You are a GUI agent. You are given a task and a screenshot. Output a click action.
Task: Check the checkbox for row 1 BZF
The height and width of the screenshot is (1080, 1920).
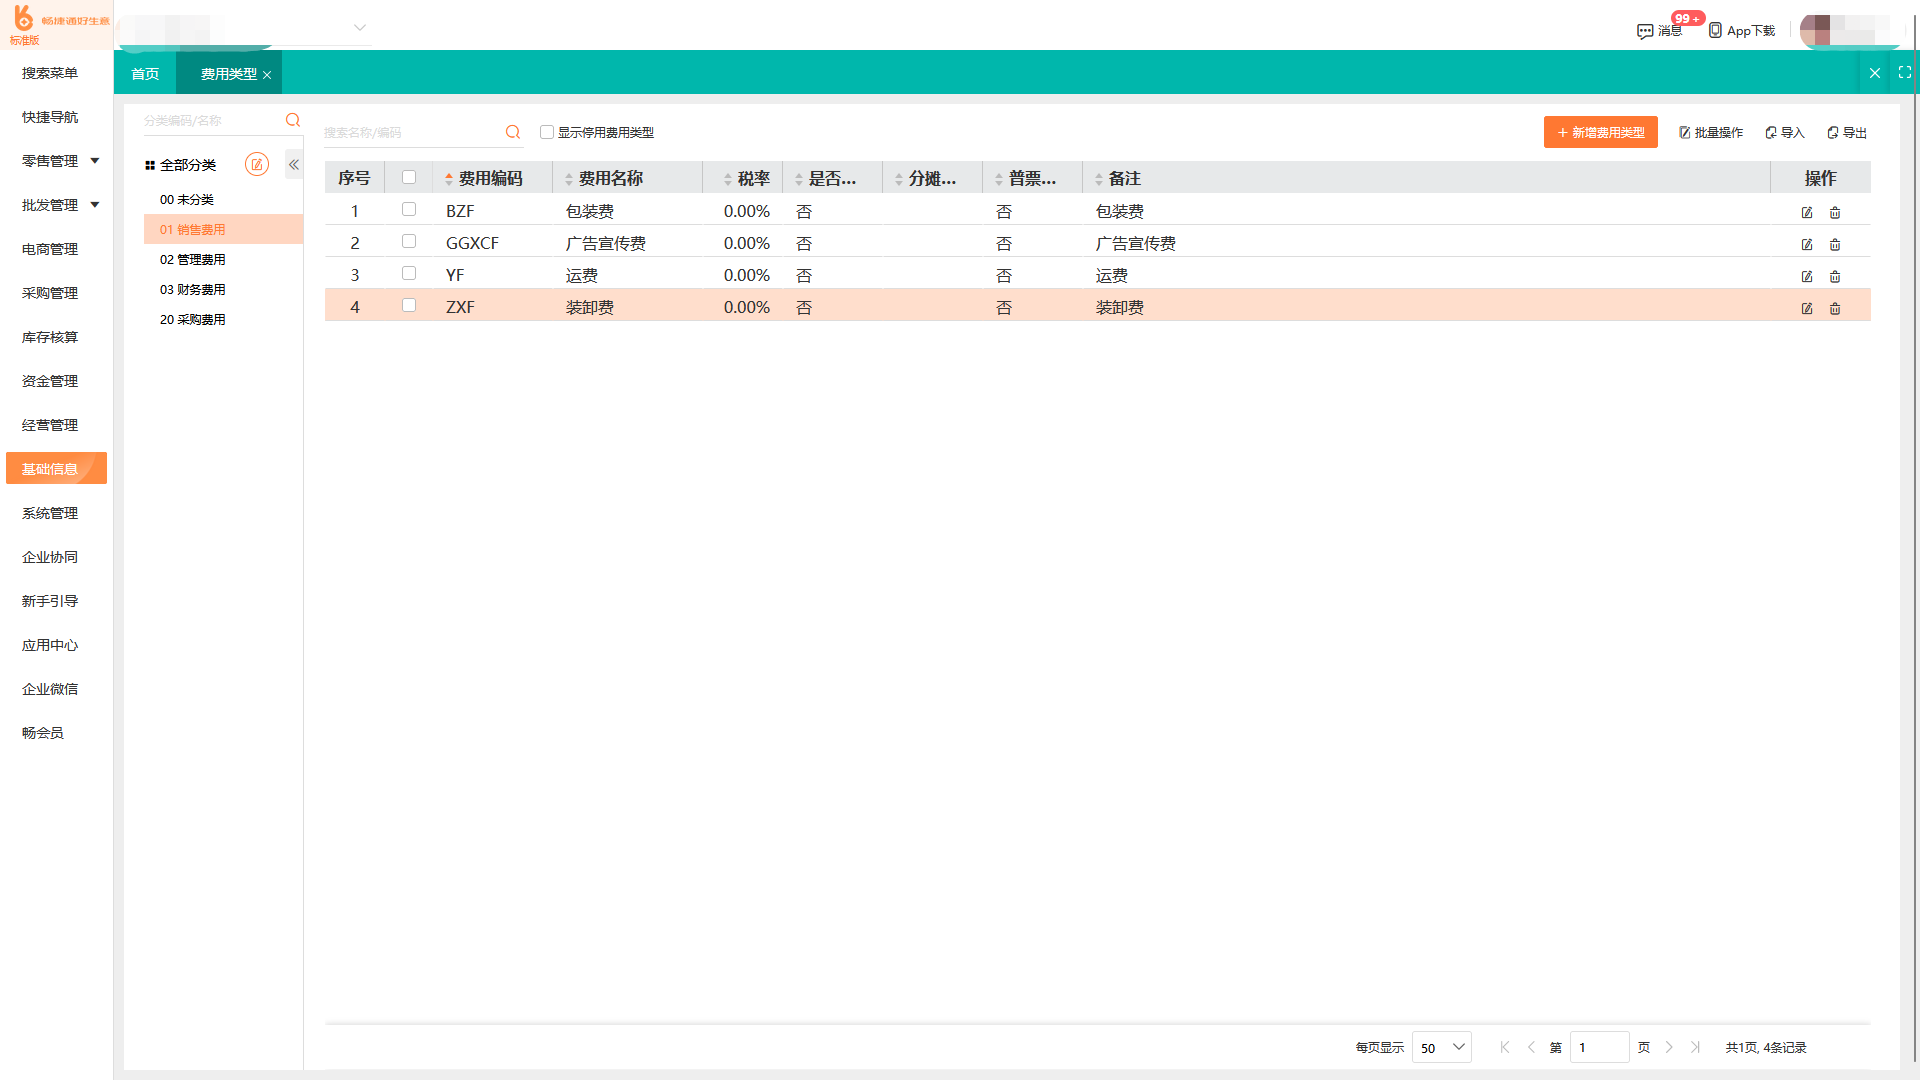tap(409, 210)
